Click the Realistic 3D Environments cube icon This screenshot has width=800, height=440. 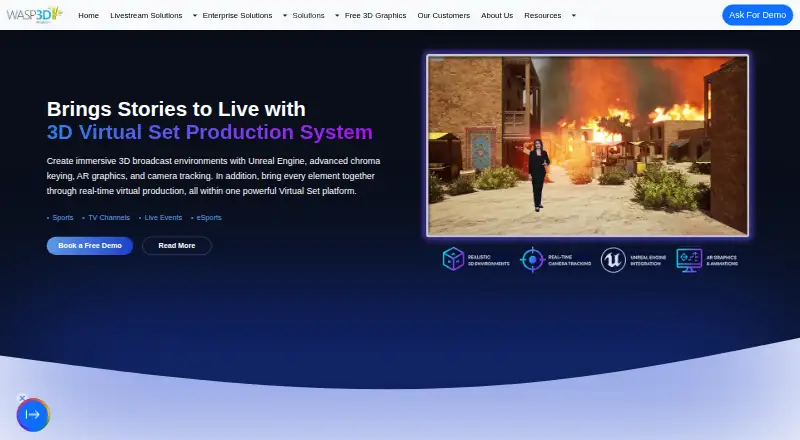click(453, 259)
